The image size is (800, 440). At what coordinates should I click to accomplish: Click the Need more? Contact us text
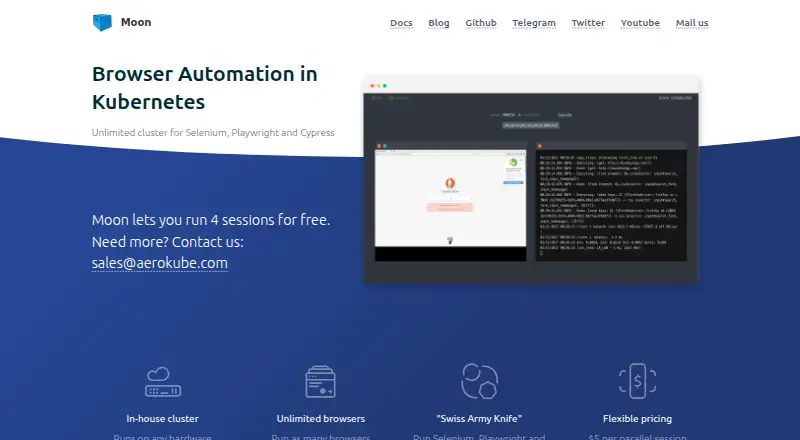pyautogui.click(x=168, y=241)
